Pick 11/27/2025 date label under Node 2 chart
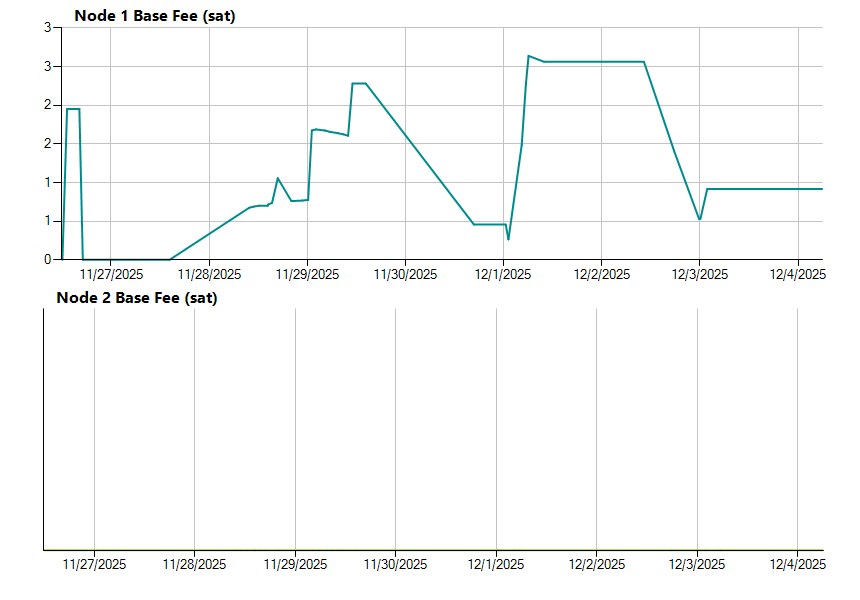The height and width of the screenshot is (600, 860). [x=94, y=564]
